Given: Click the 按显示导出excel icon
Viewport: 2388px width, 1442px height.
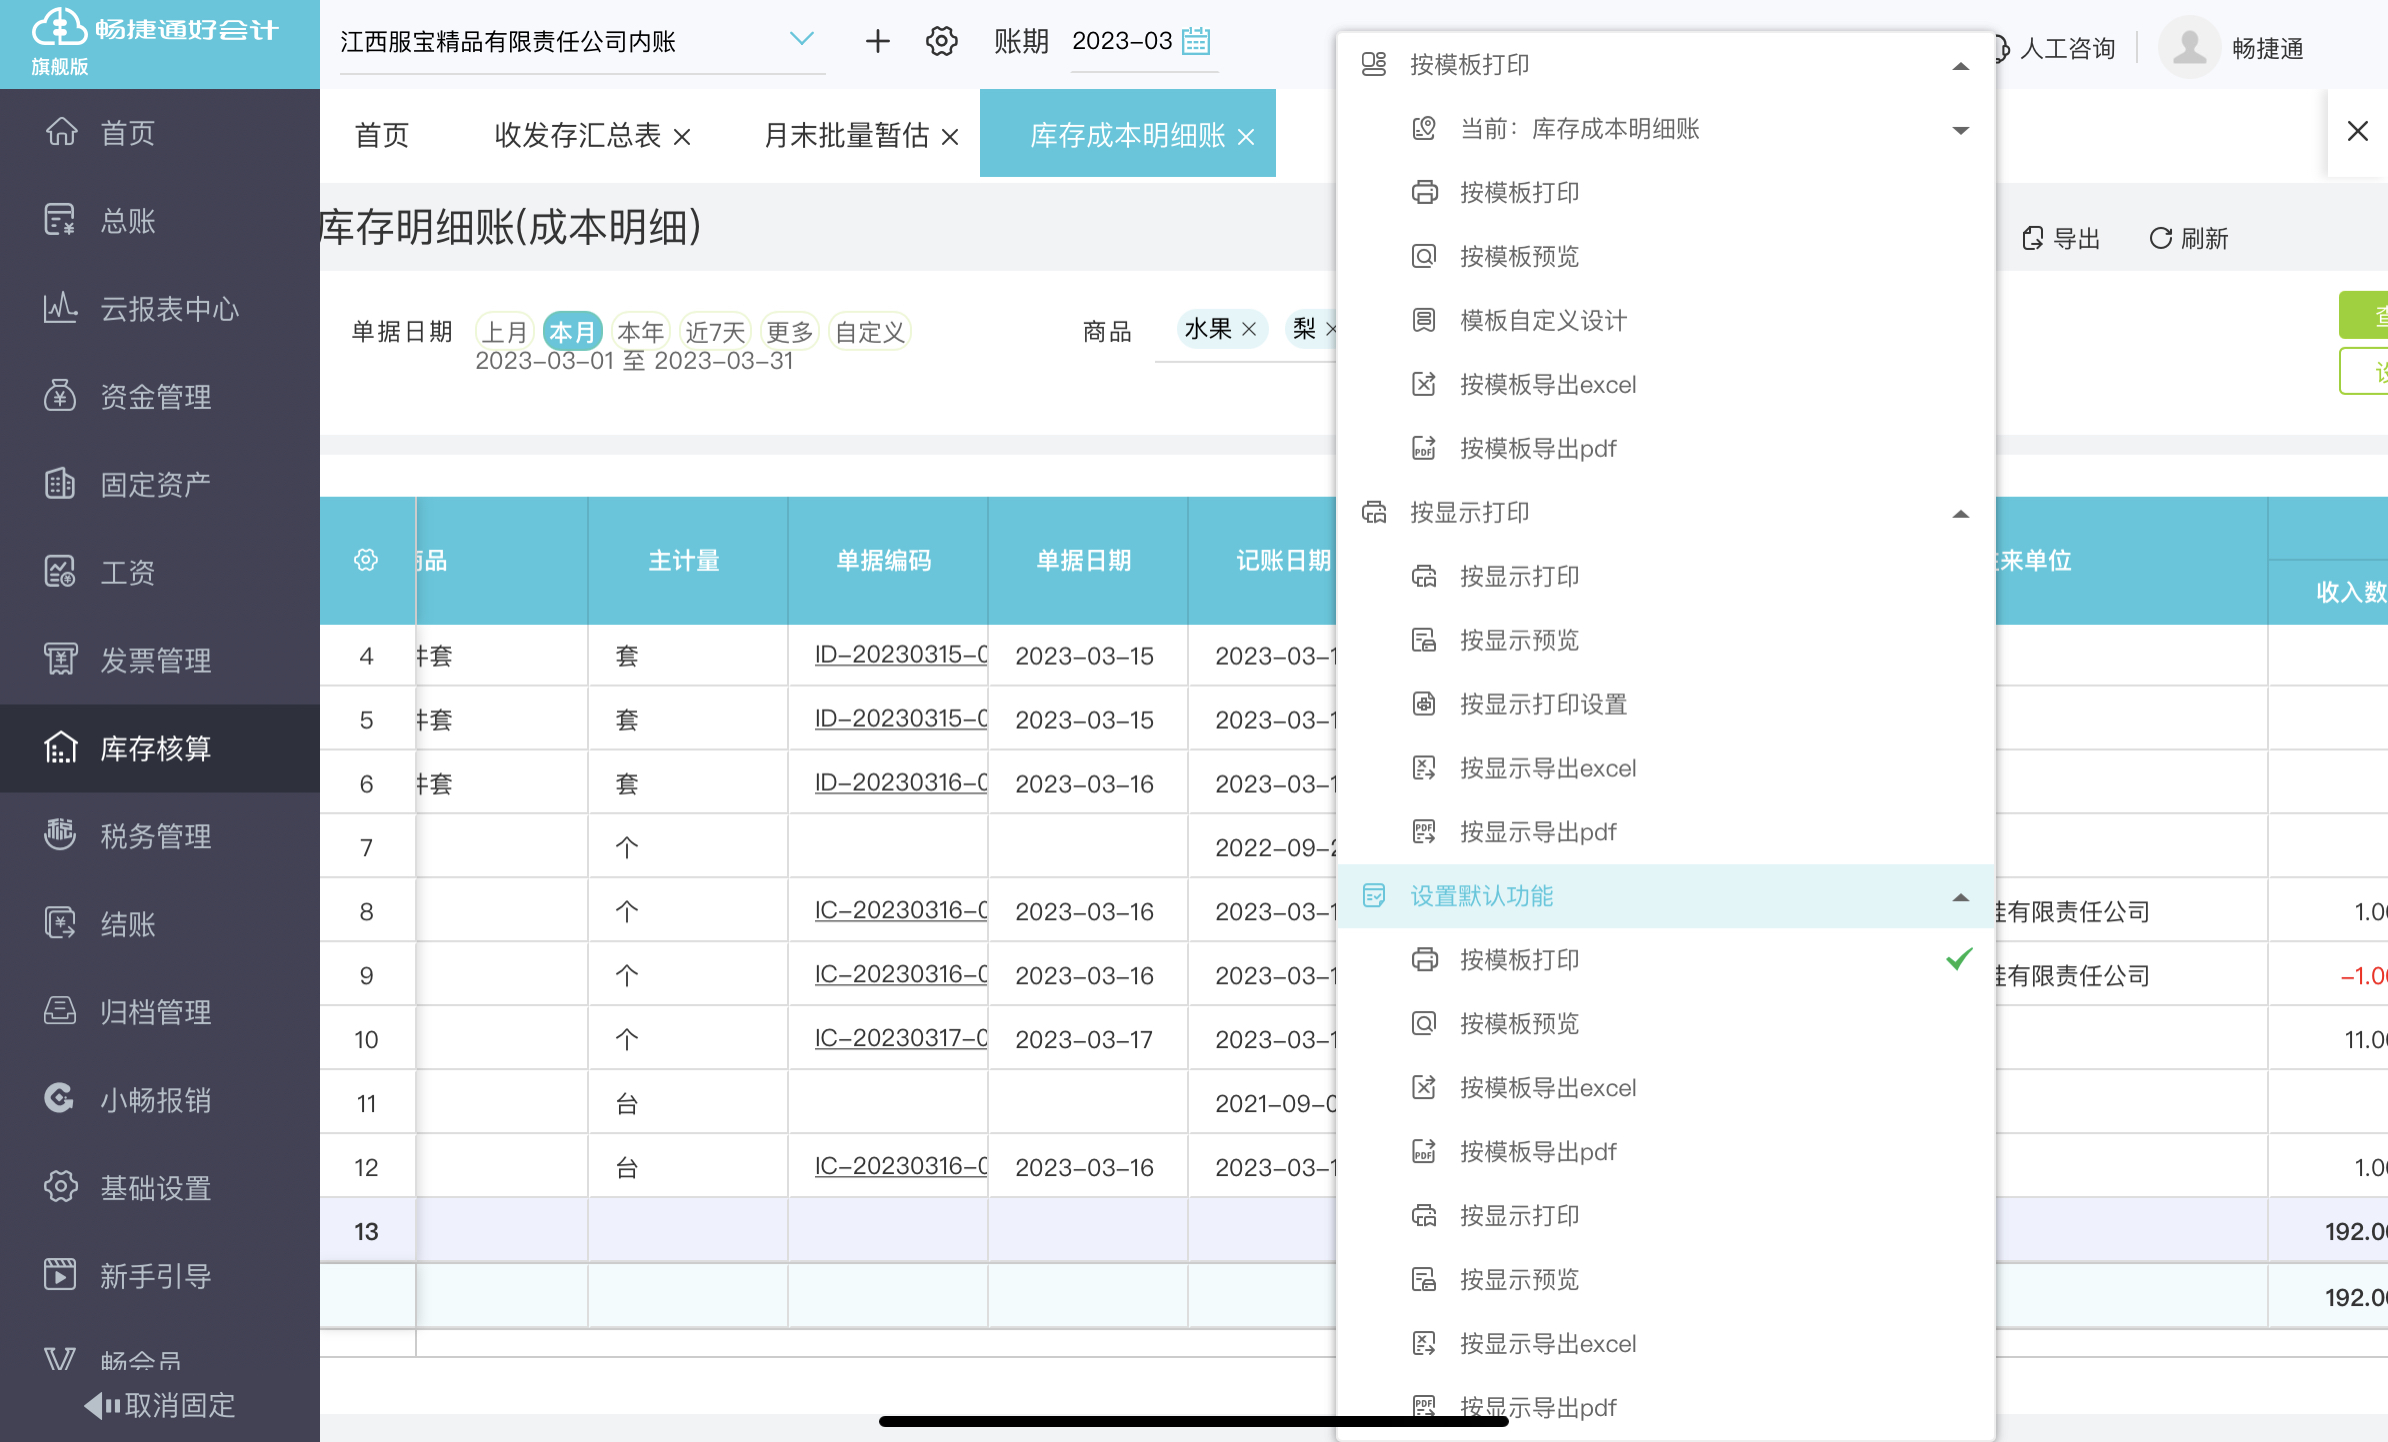Looking at the screenshot, I should [x=1426, y=768].
